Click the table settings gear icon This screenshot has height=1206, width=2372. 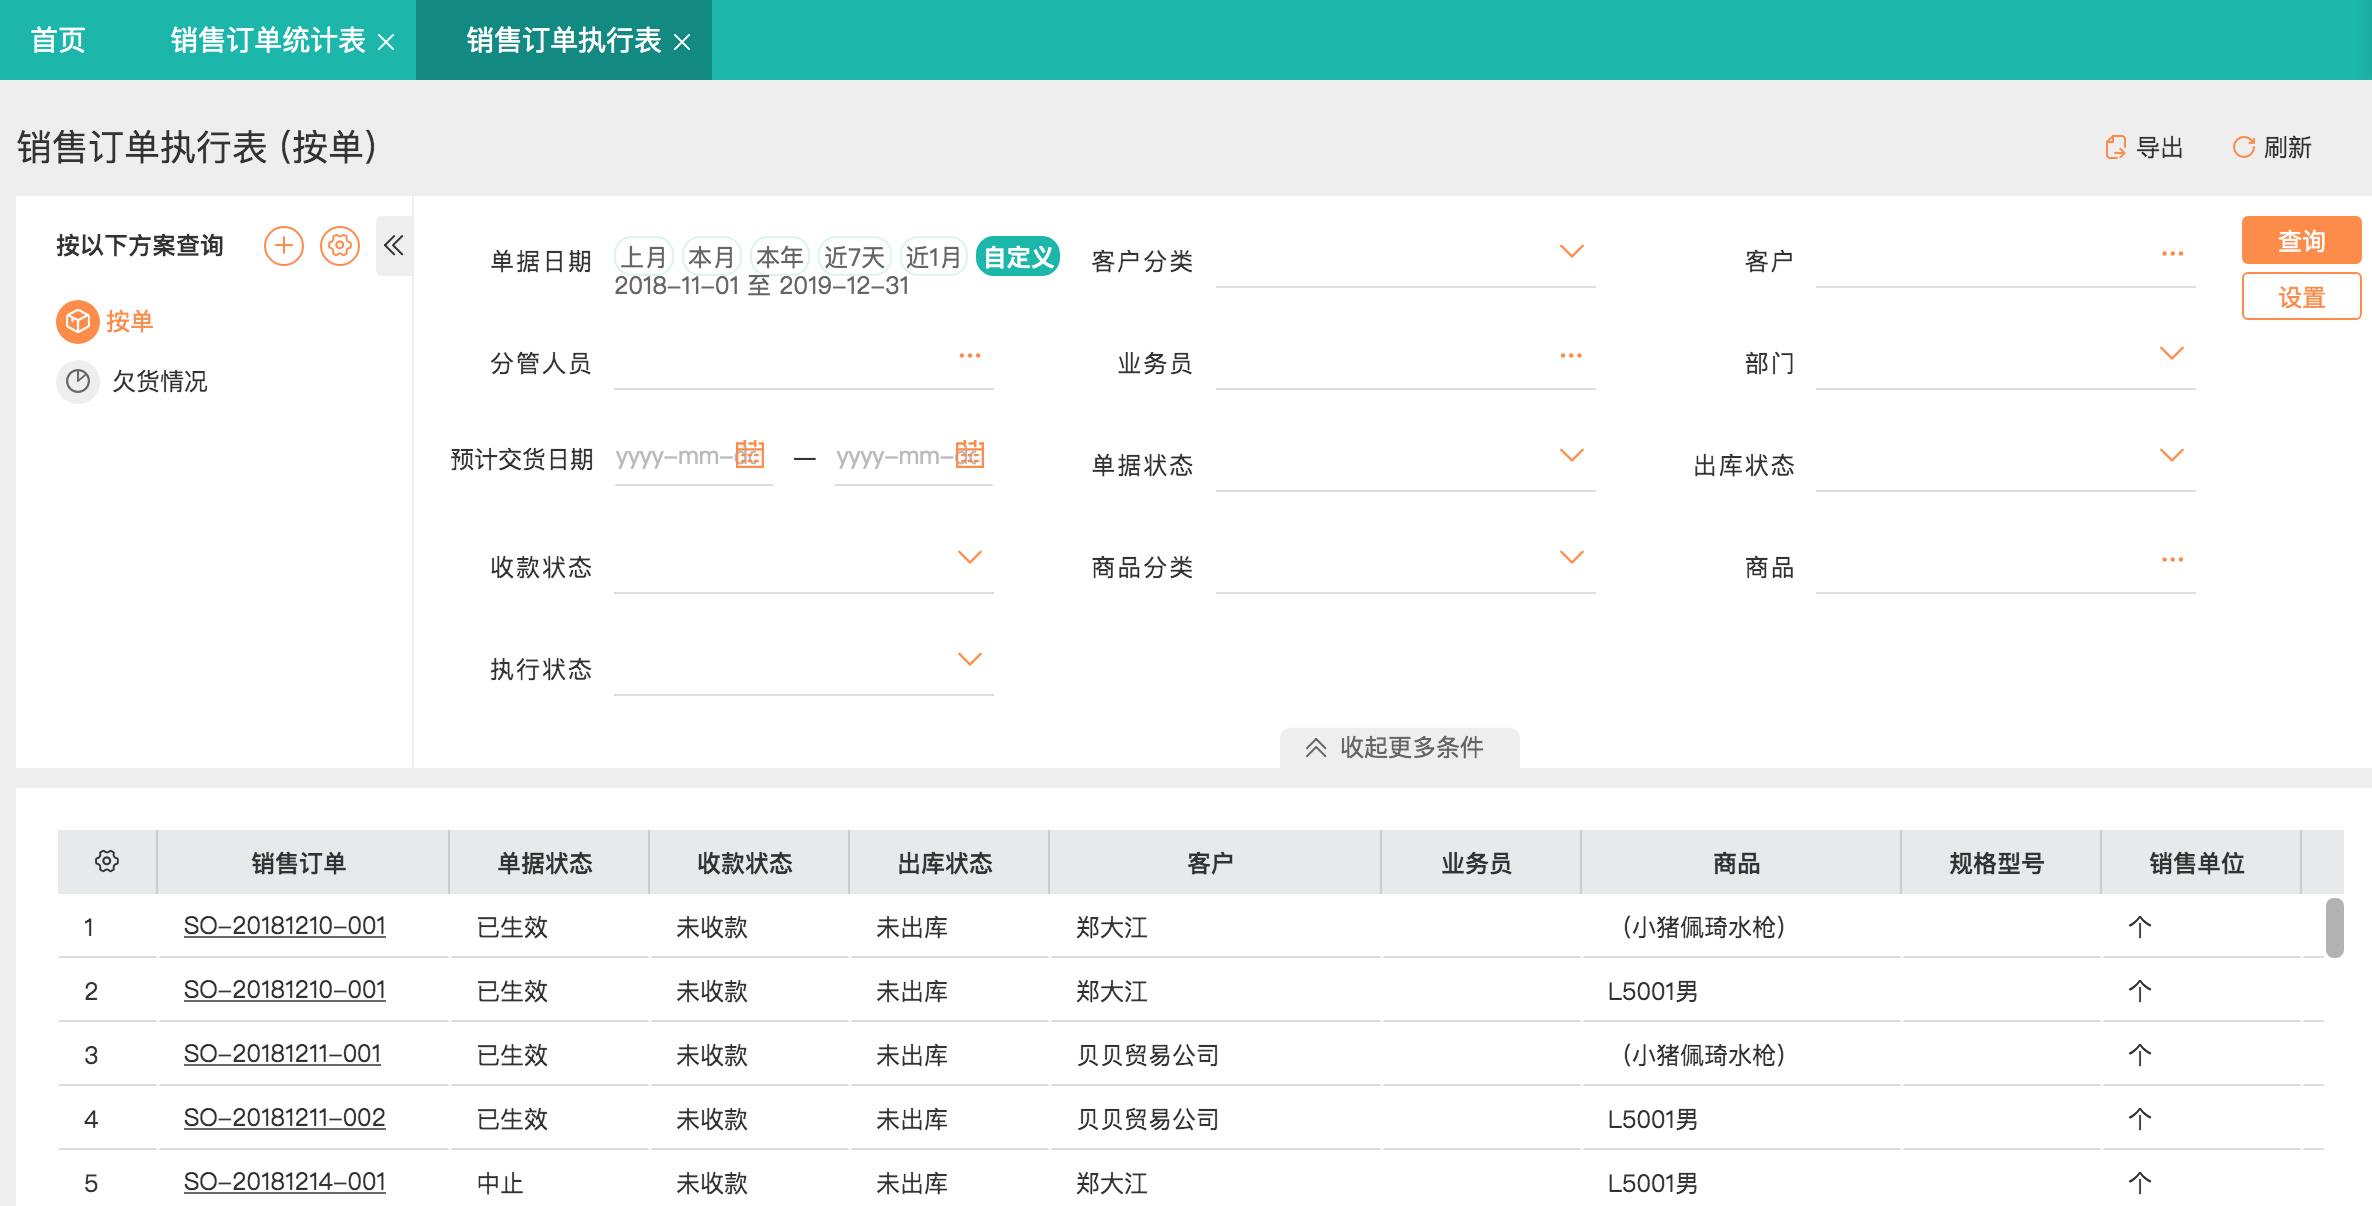(106, 860)
